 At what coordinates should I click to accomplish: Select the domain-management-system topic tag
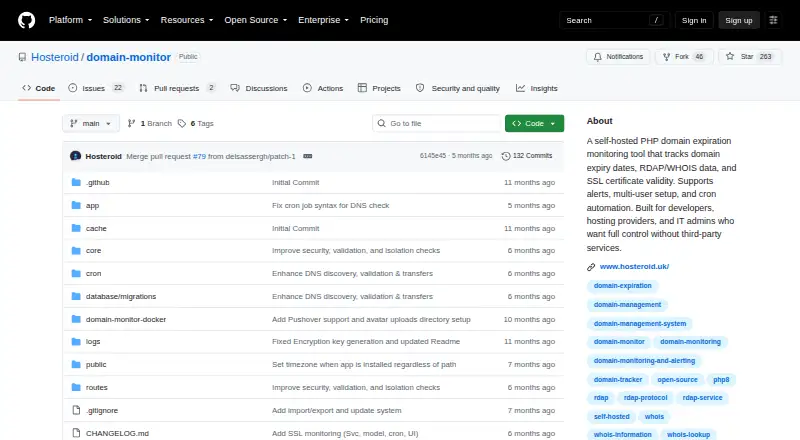click(640, 324)
